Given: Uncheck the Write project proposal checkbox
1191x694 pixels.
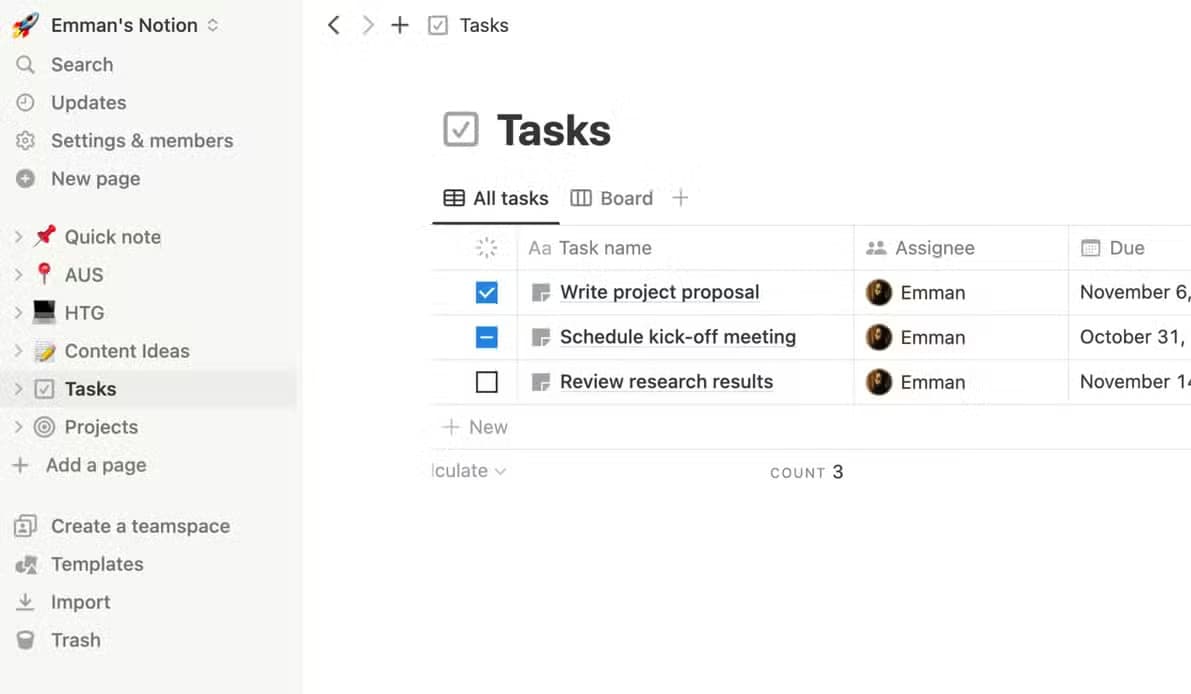Looking at the screenshot, I should tap(487, 292).
